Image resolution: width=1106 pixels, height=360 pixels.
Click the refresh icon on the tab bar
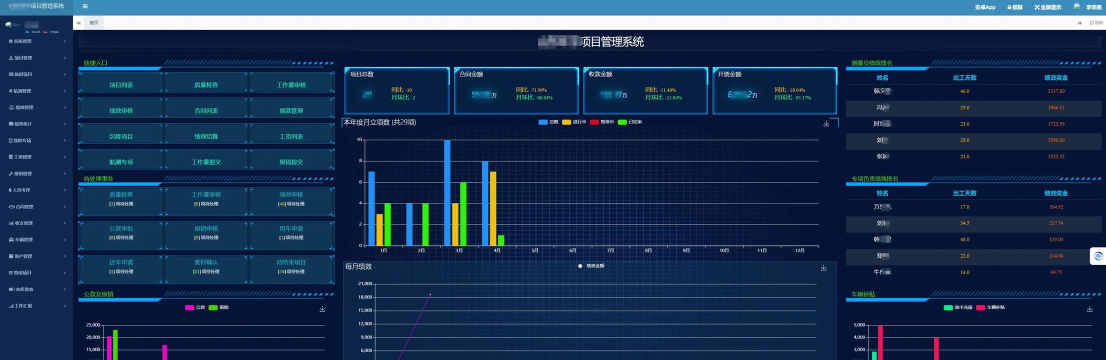(x=1091, y=23)
